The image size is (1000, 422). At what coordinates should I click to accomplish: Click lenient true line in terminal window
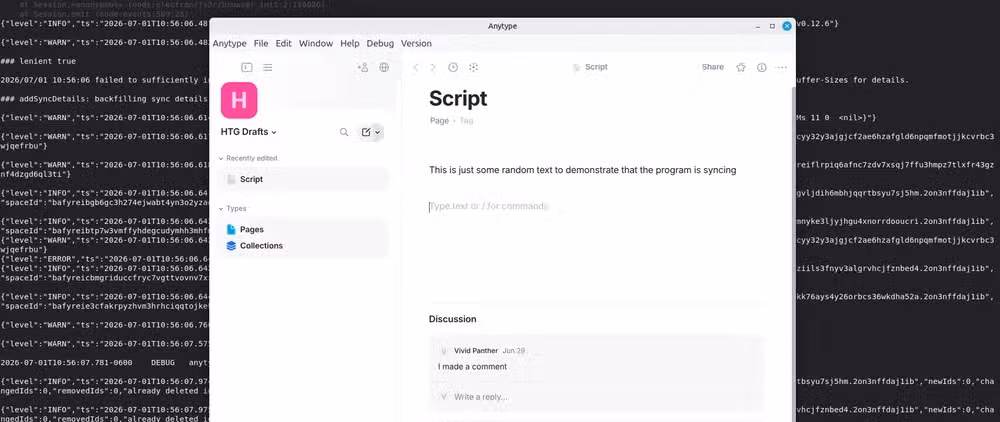(38, 61)
